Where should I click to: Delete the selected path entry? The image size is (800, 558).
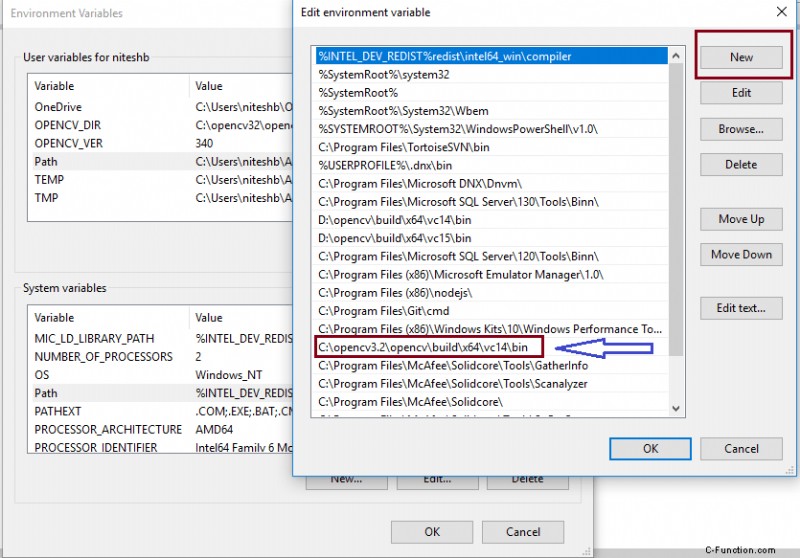741,165
